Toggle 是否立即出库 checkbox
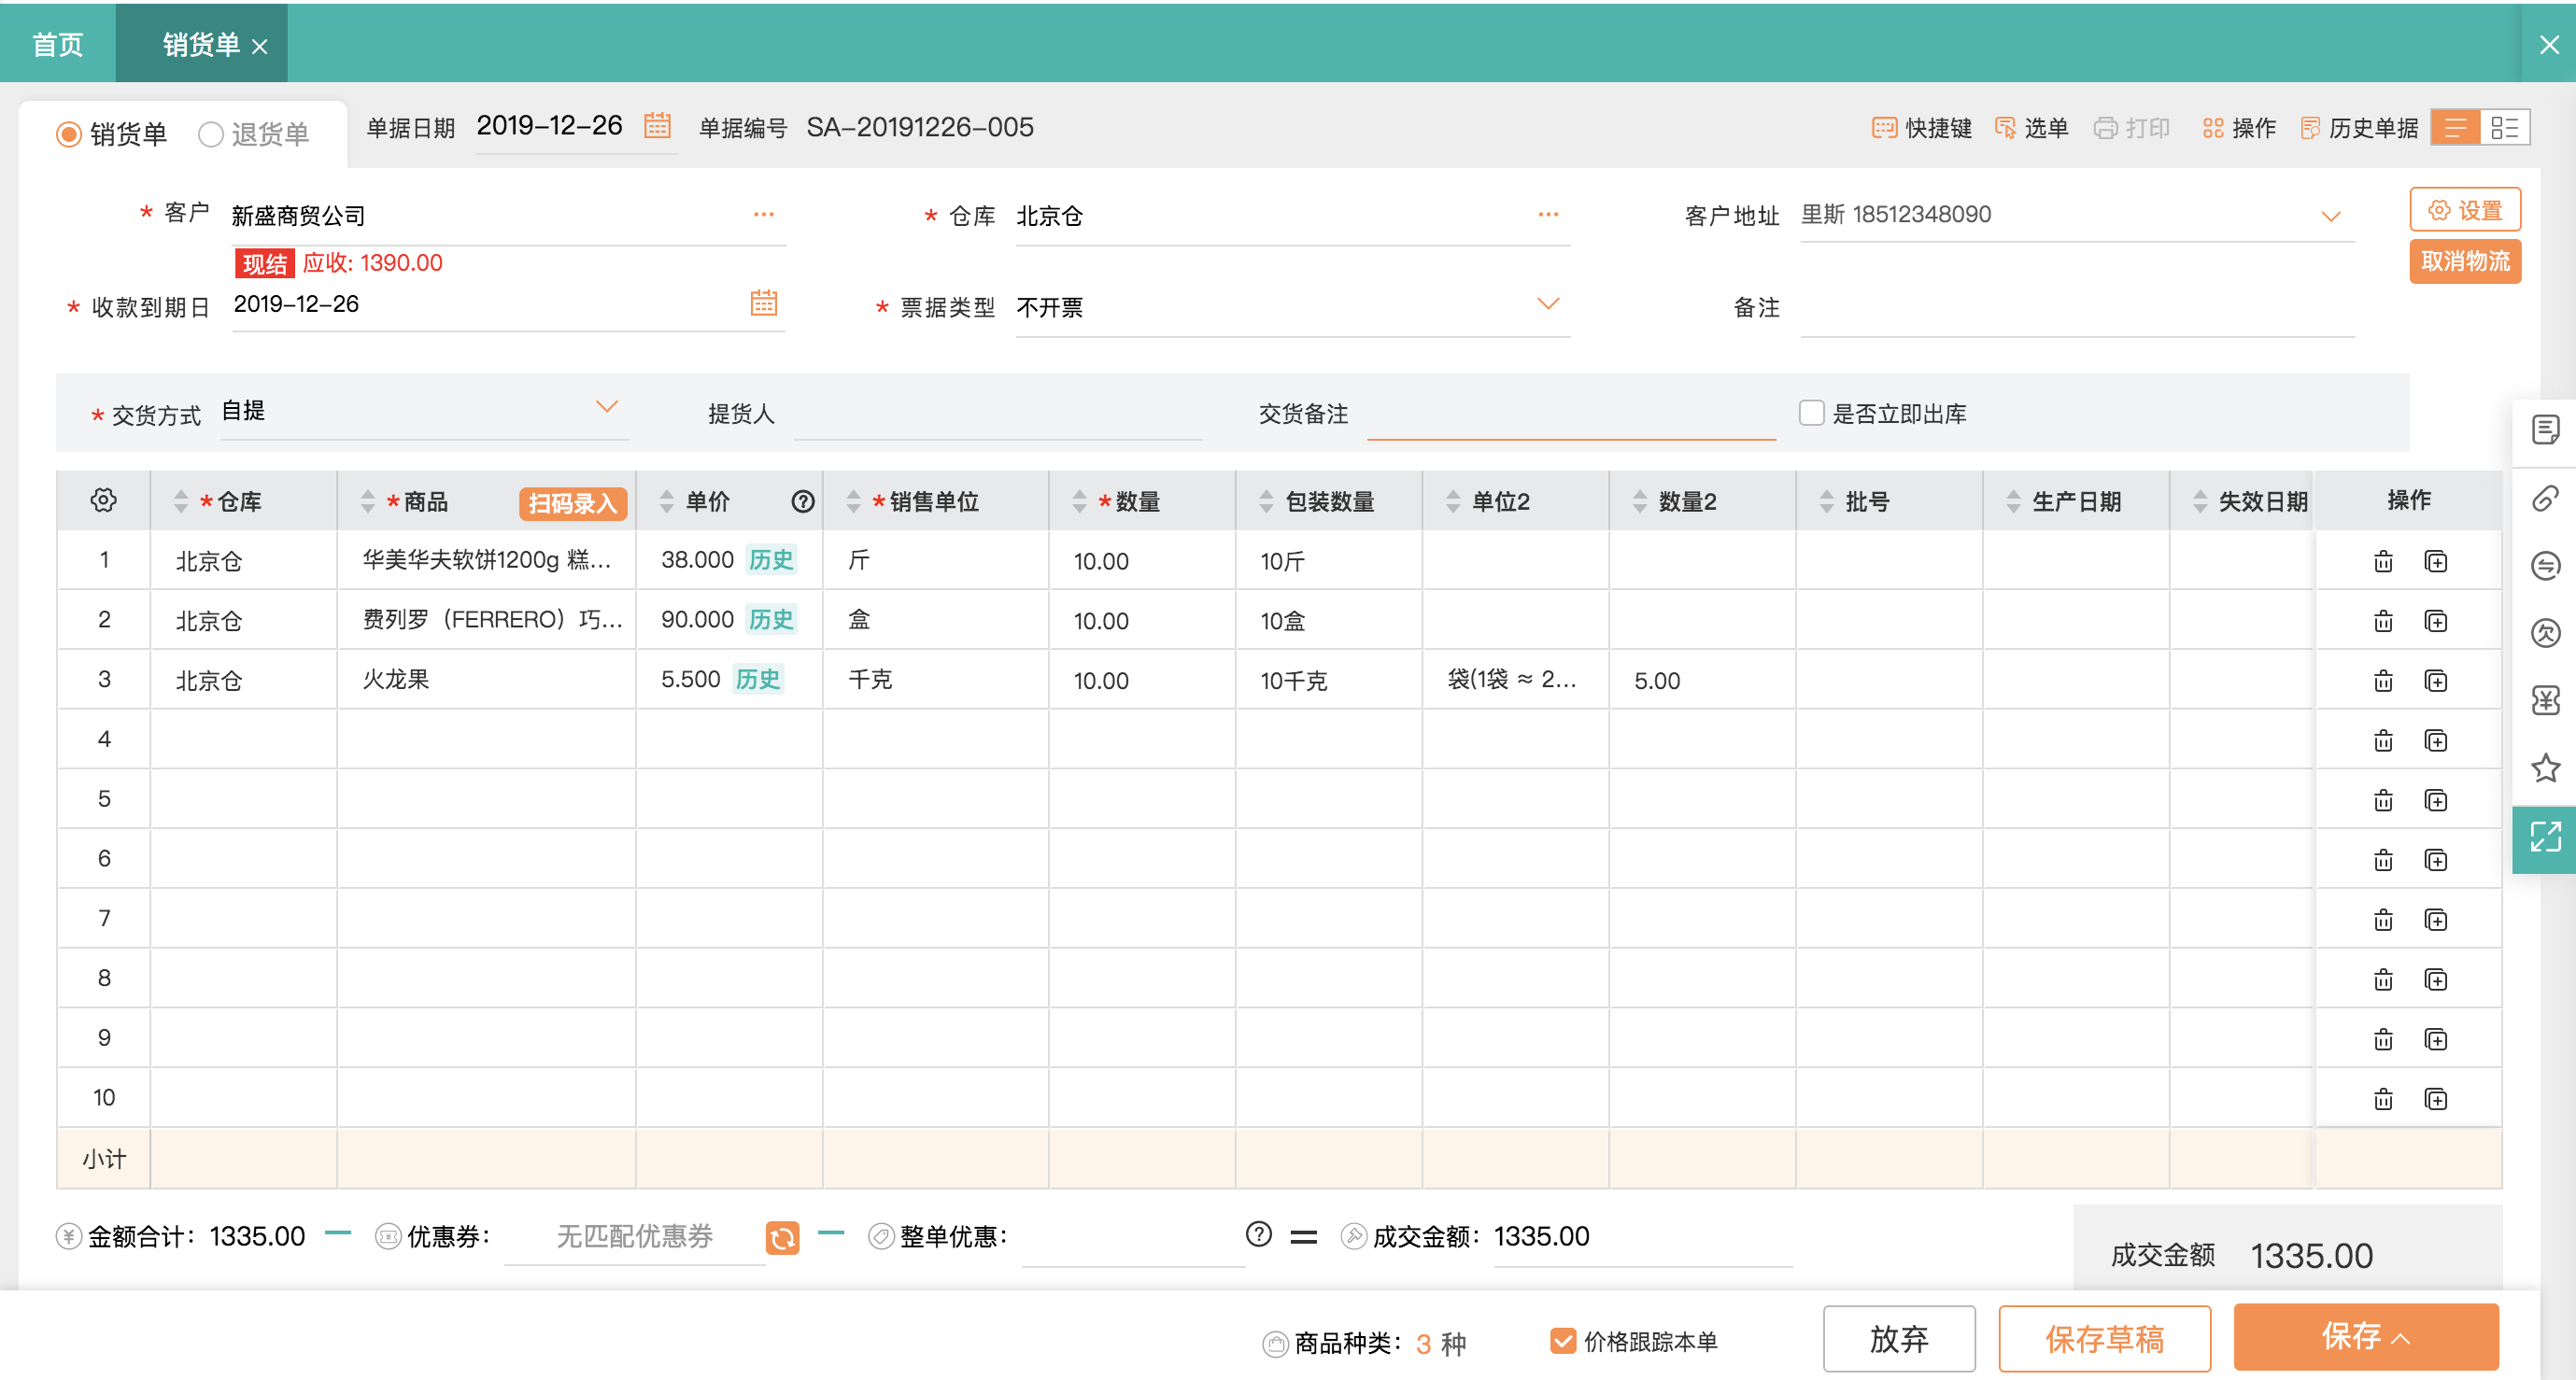The width and height of the screenshot is (2576, 1380). click(x=1811, y=414)
